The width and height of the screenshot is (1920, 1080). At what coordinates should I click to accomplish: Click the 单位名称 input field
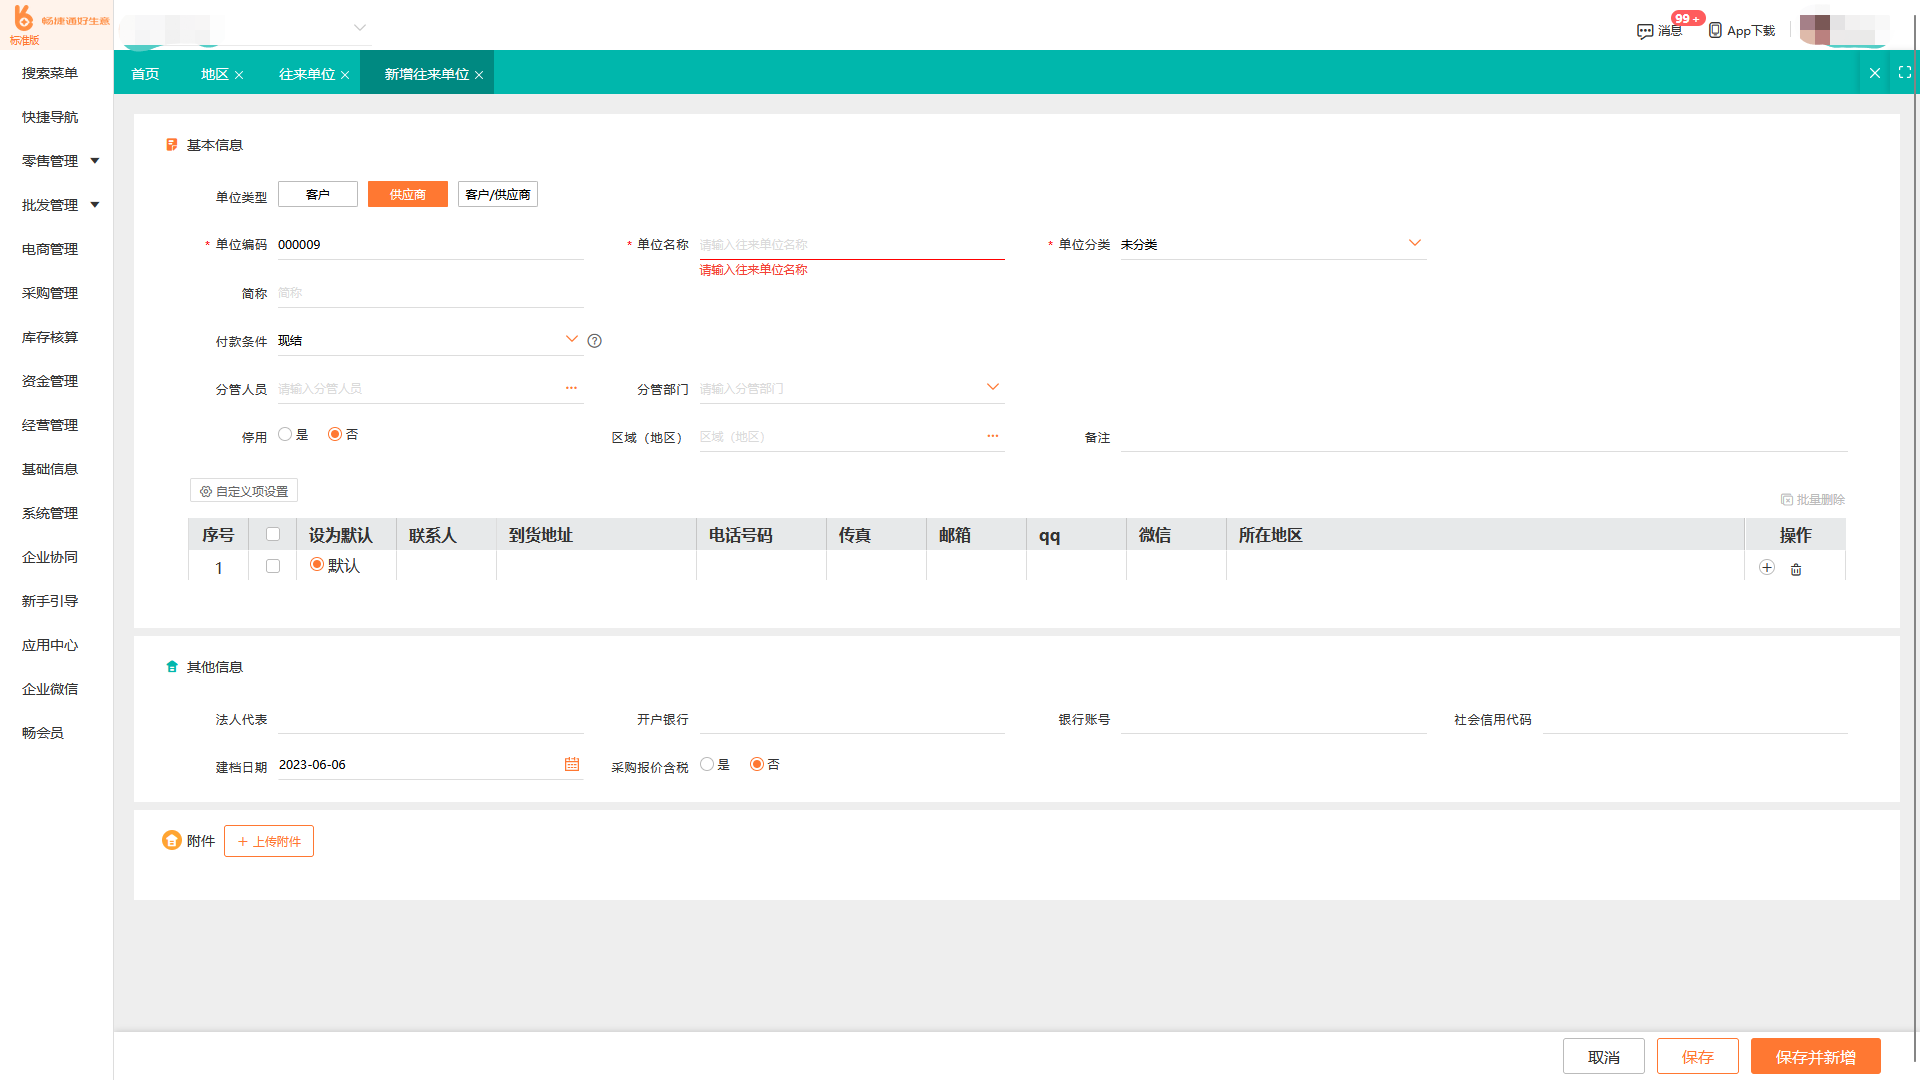849,244
